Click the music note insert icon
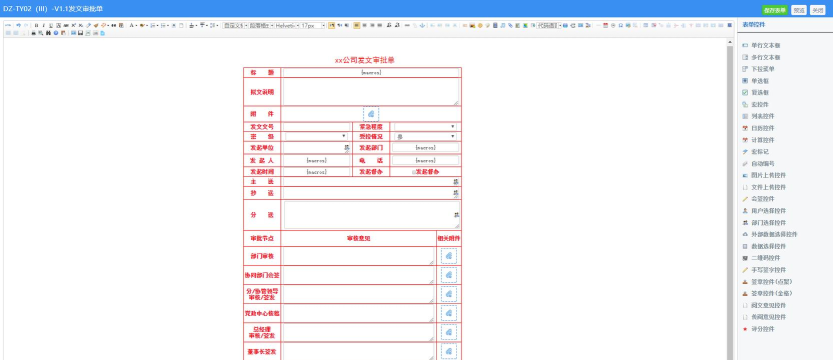Image resolution: width=833 pixels, height=360 pixels. 503,25
